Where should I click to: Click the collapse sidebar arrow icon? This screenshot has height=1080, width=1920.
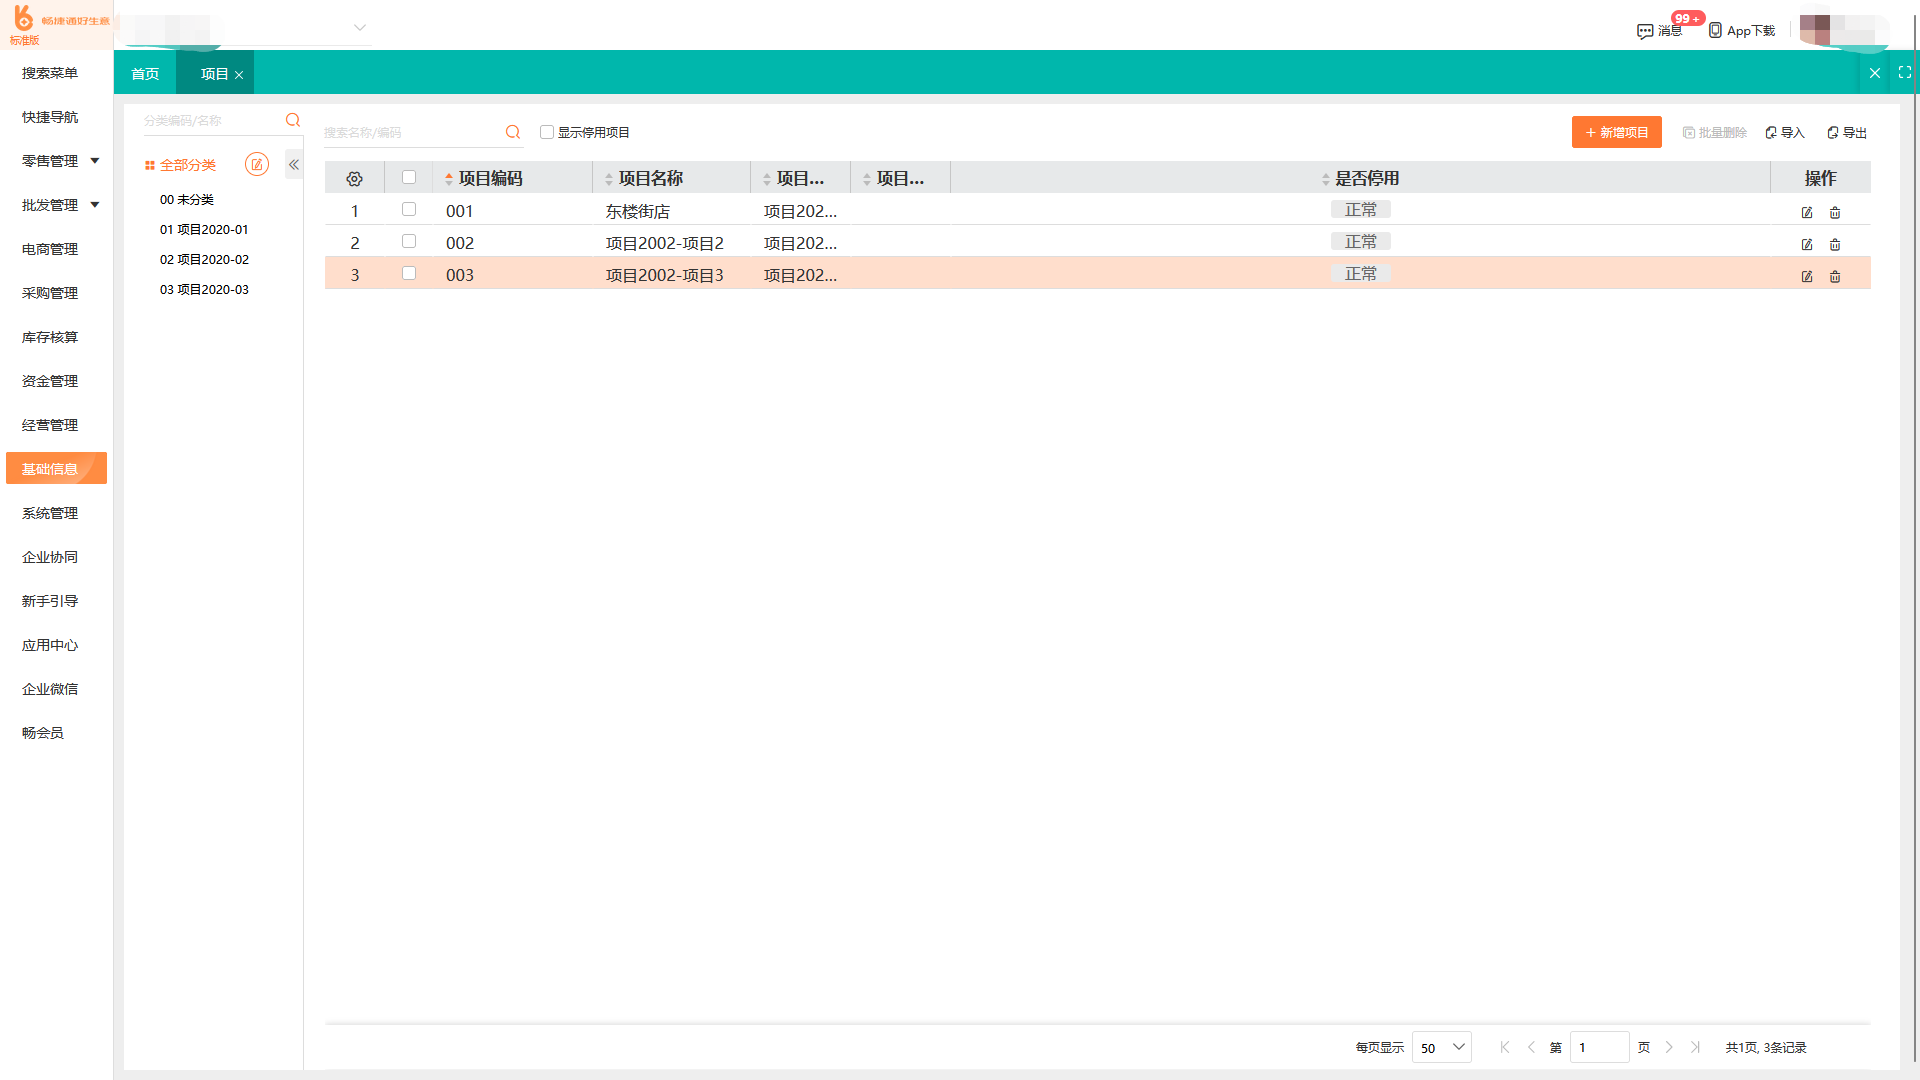[x=294, y=164]
